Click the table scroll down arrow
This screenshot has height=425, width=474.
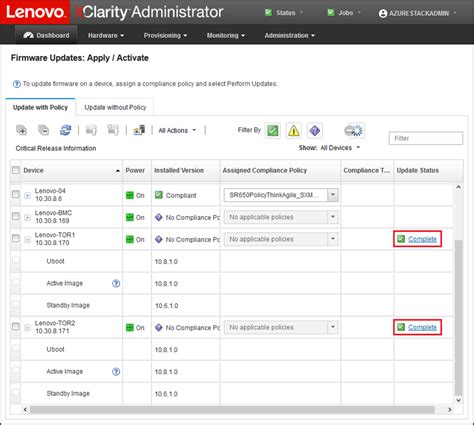tap(459, 400)
